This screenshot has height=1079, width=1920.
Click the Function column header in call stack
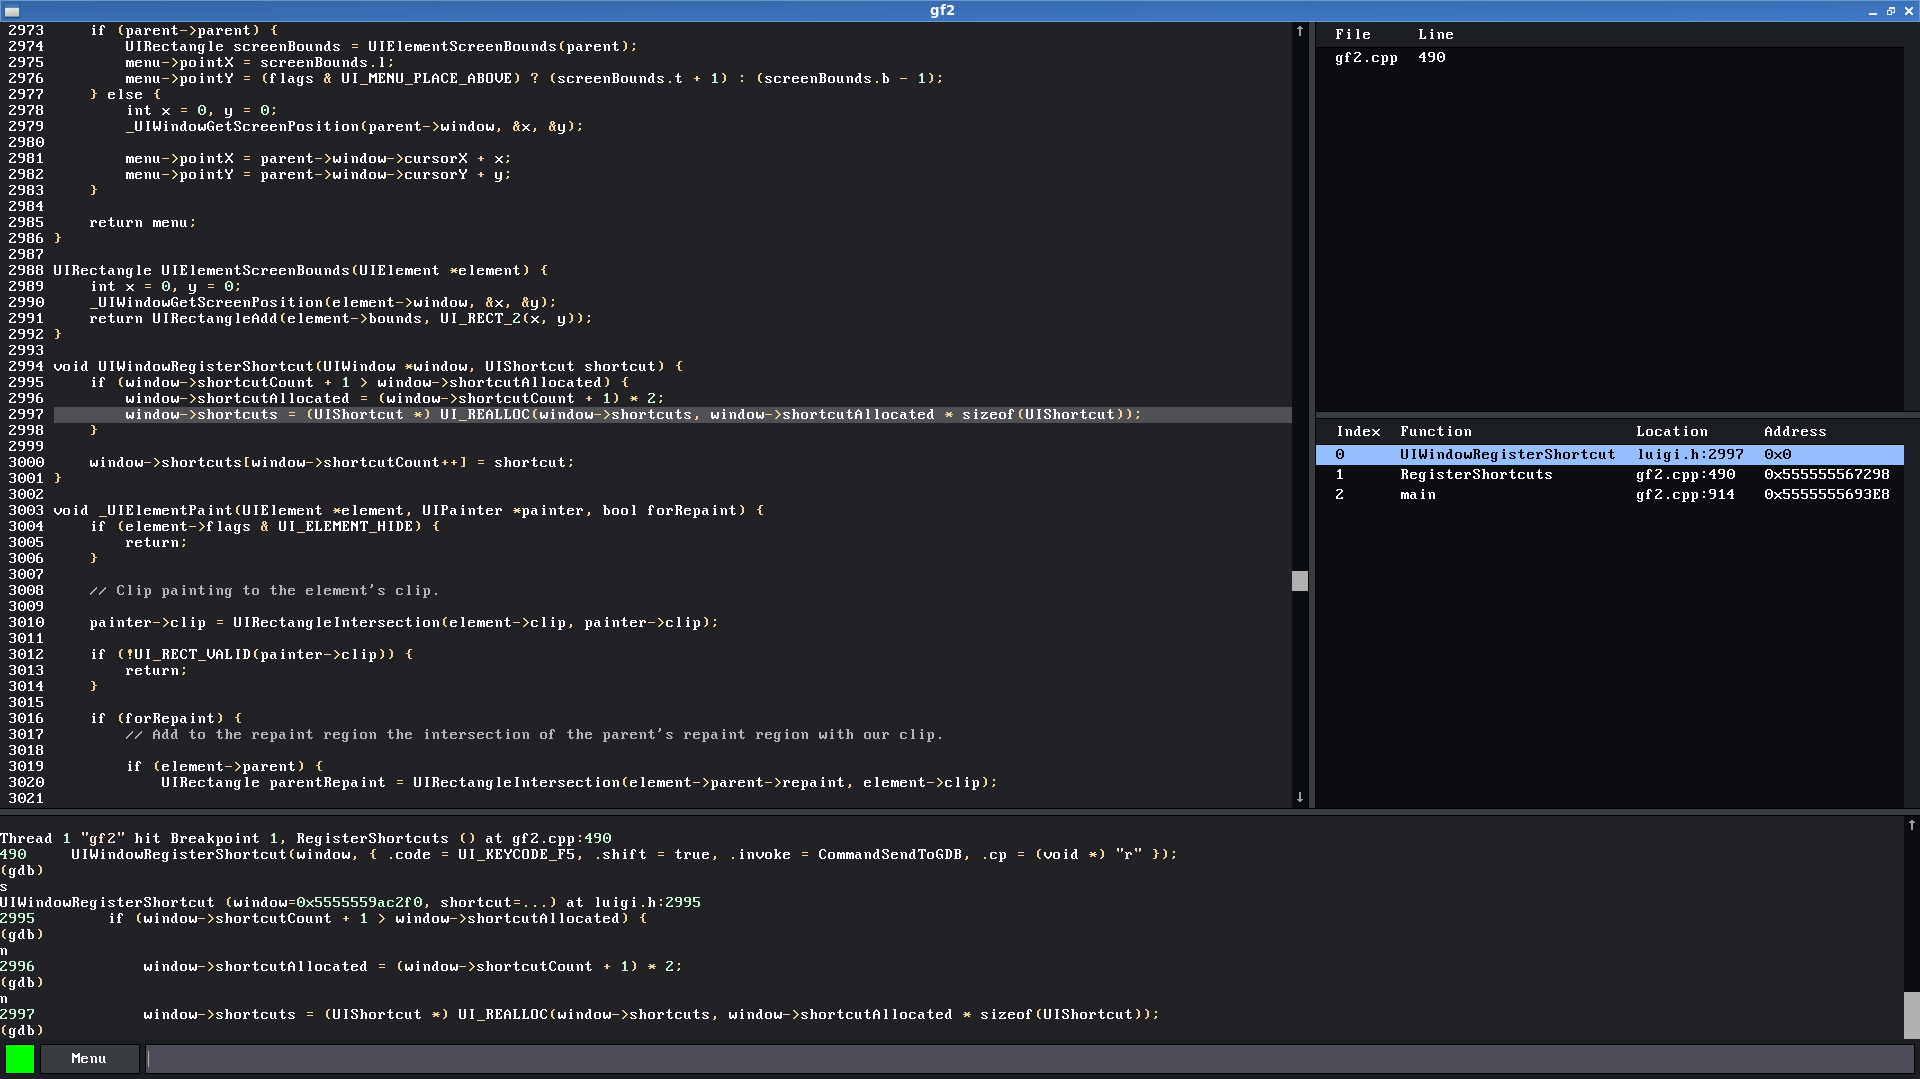pyautogui.click(x=1435, y=432)
